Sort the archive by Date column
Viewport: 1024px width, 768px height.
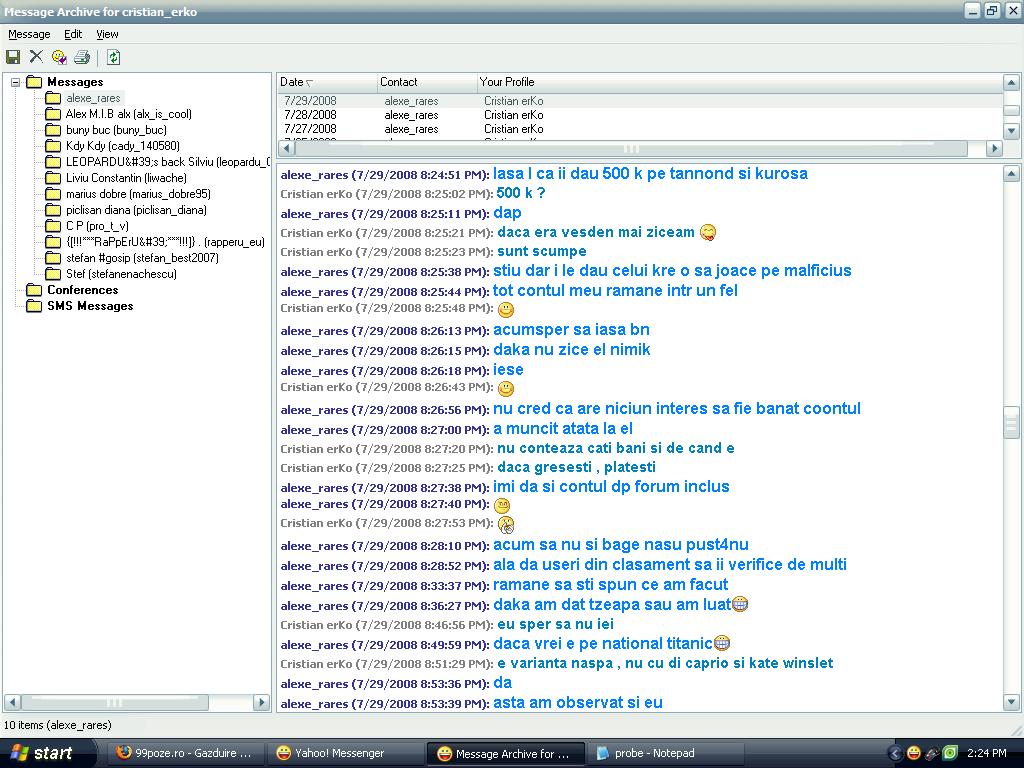[x=326, y=82]
